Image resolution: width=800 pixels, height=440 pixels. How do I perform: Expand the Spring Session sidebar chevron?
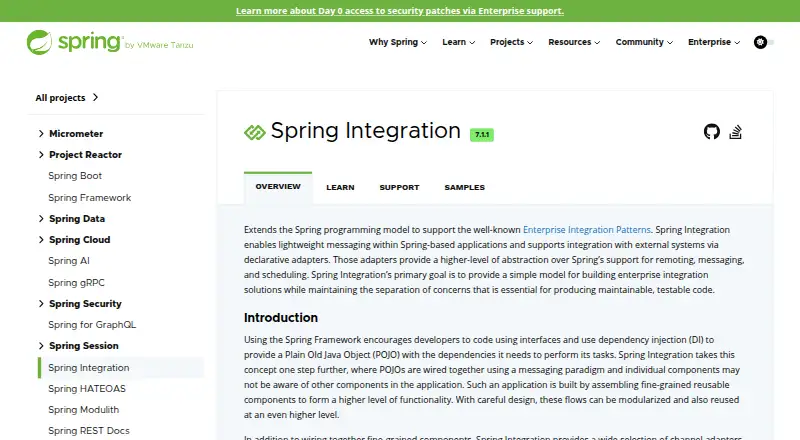(41, 346)
